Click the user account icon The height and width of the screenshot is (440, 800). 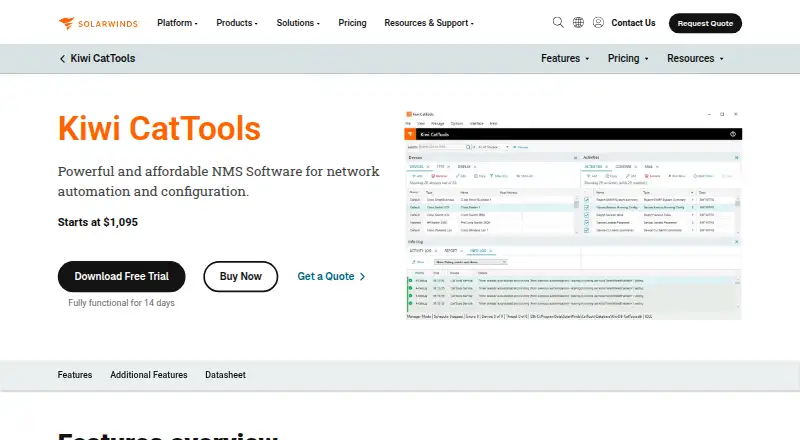click(598, 22)
